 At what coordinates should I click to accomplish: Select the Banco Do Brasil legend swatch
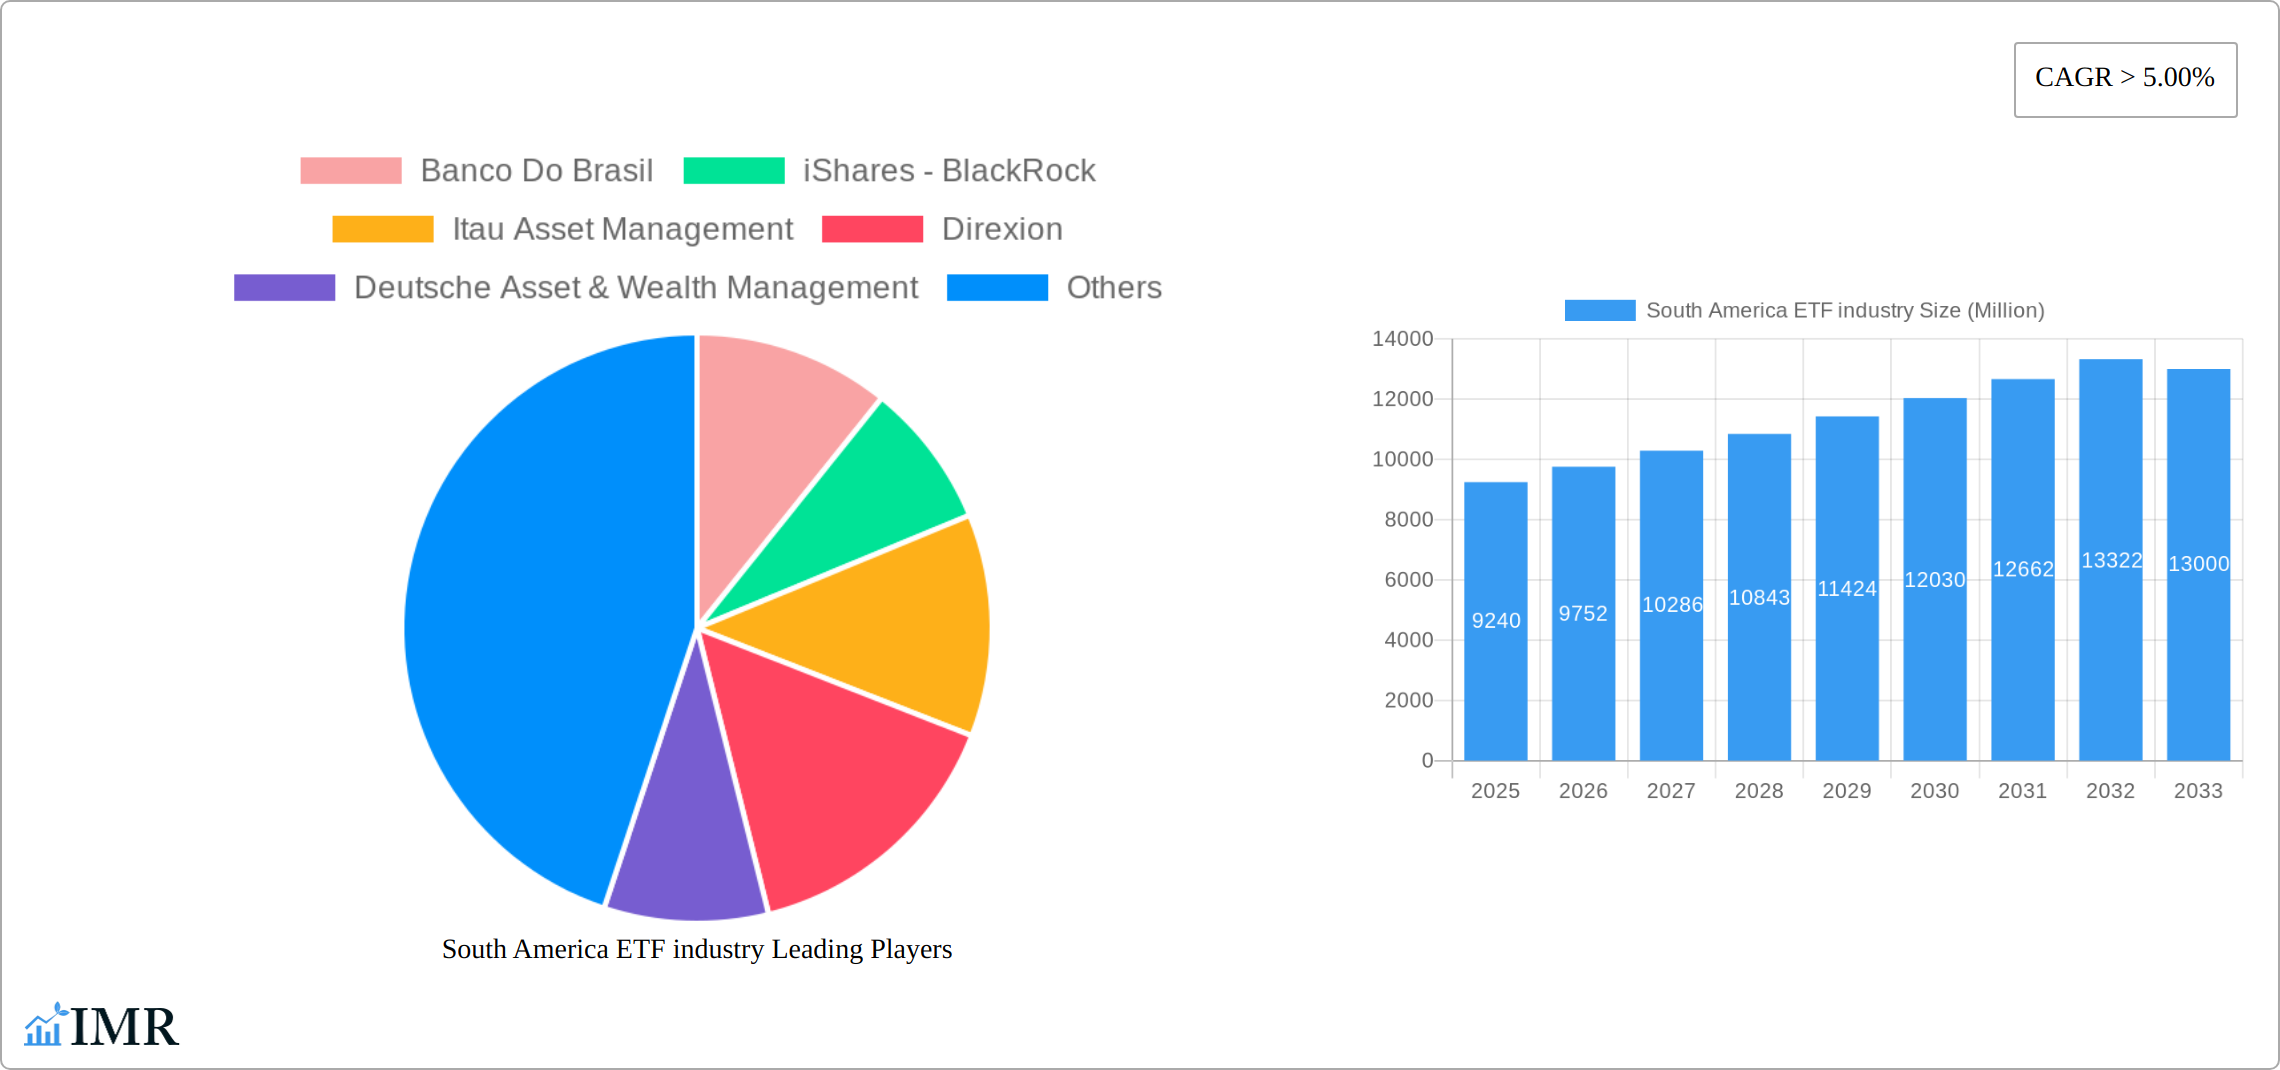(350, 170)
